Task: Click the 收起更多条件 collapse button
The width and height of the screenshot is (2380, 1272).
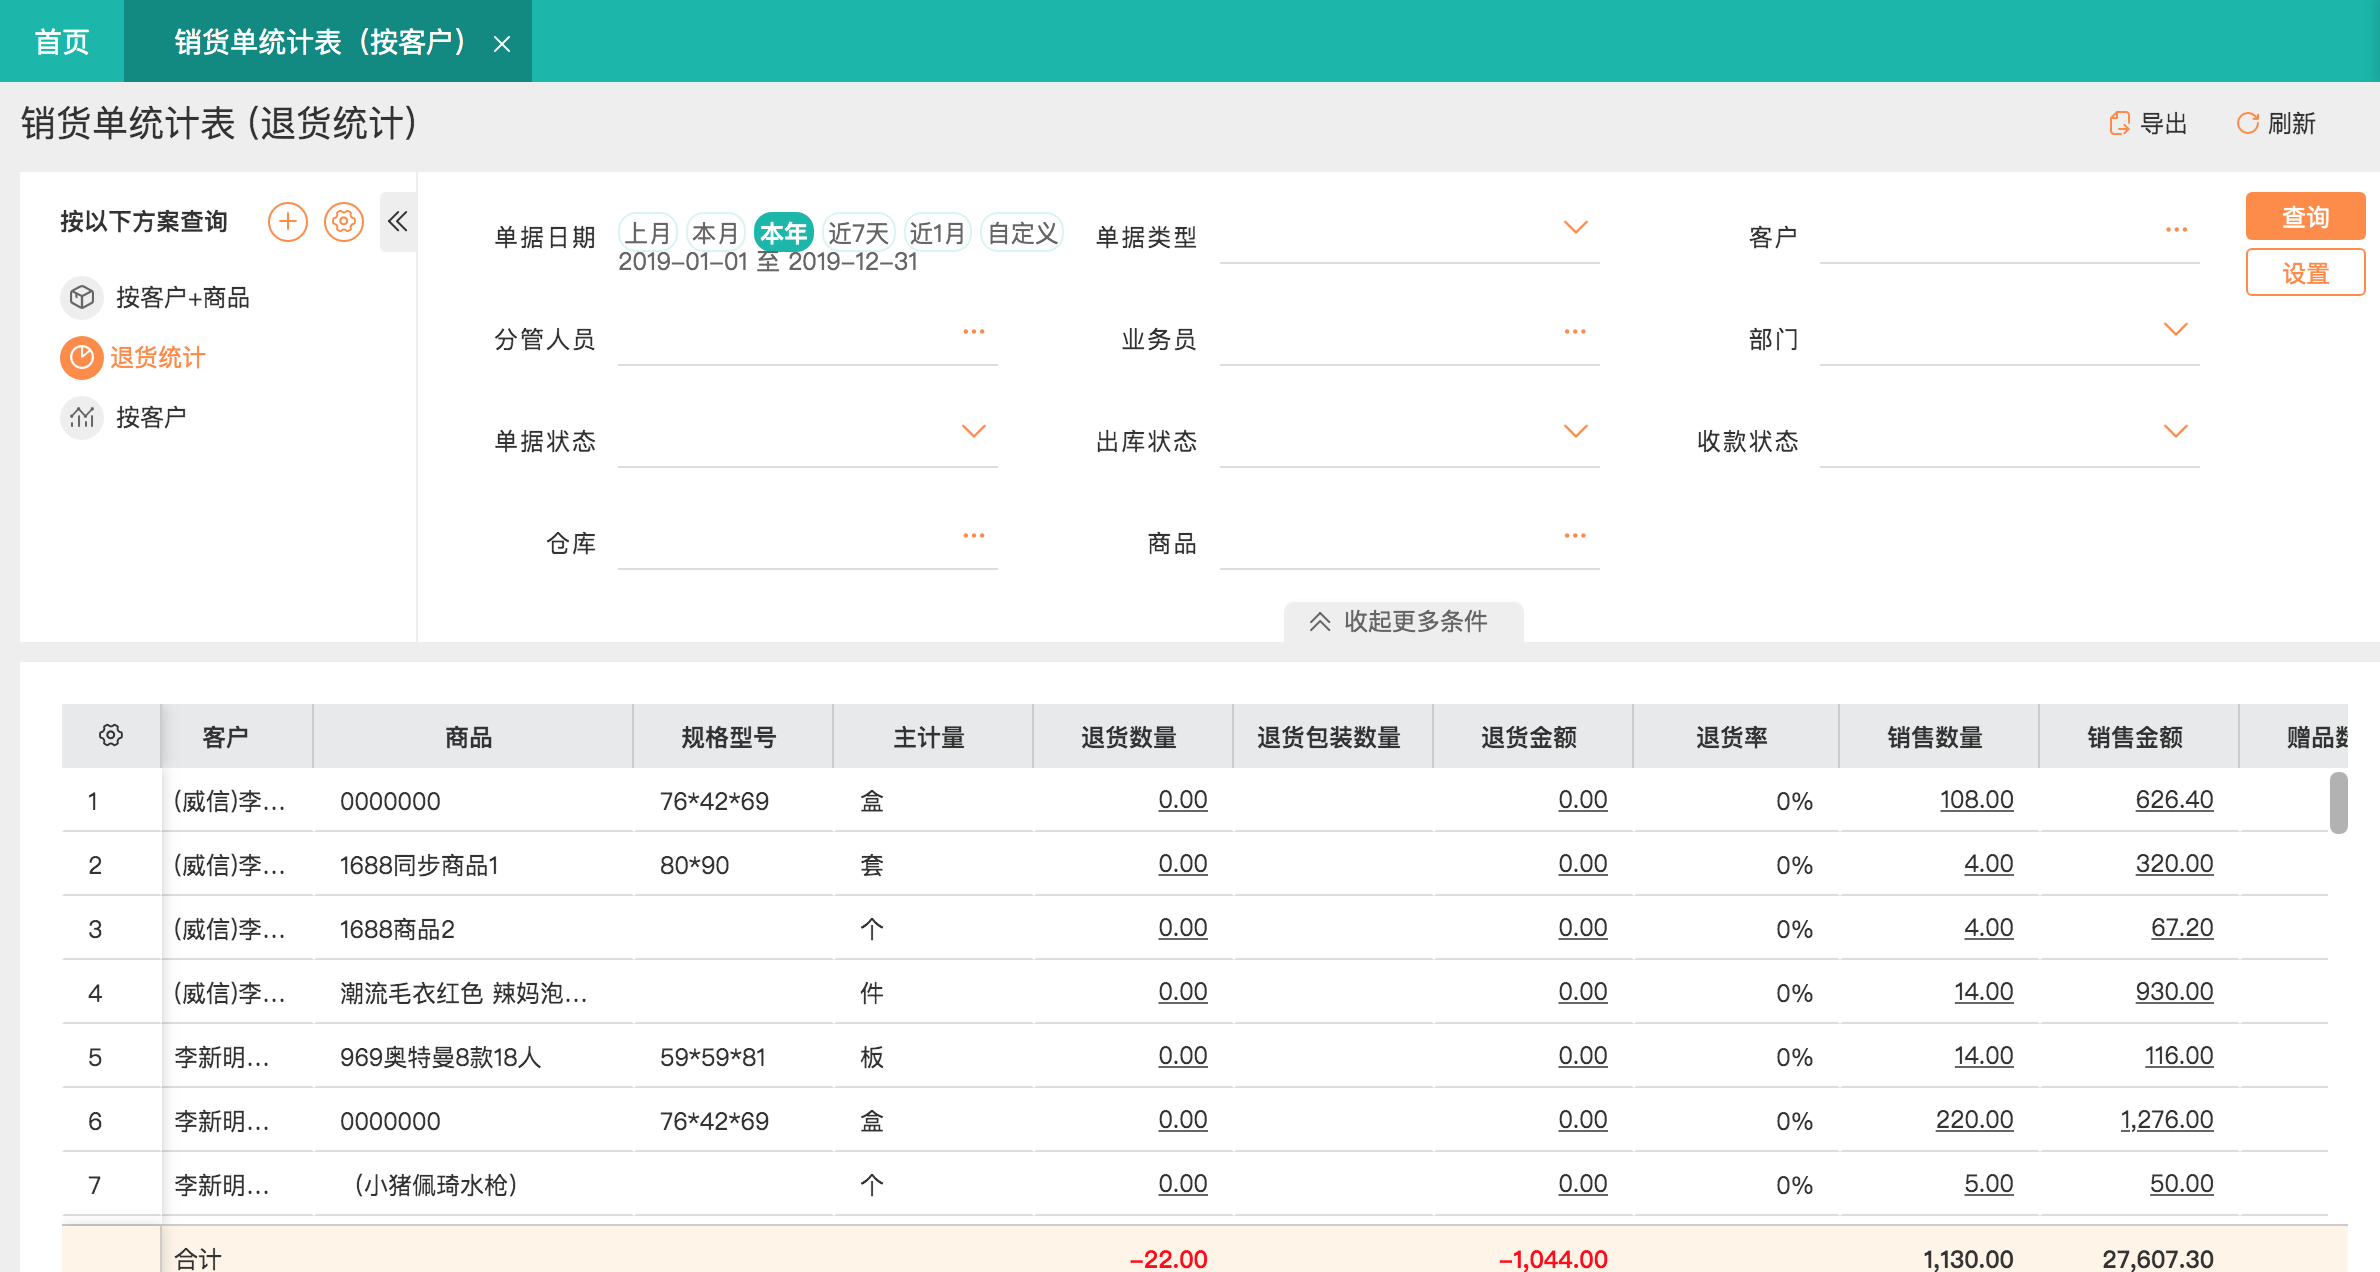Action: click(x=1393, y=619)
